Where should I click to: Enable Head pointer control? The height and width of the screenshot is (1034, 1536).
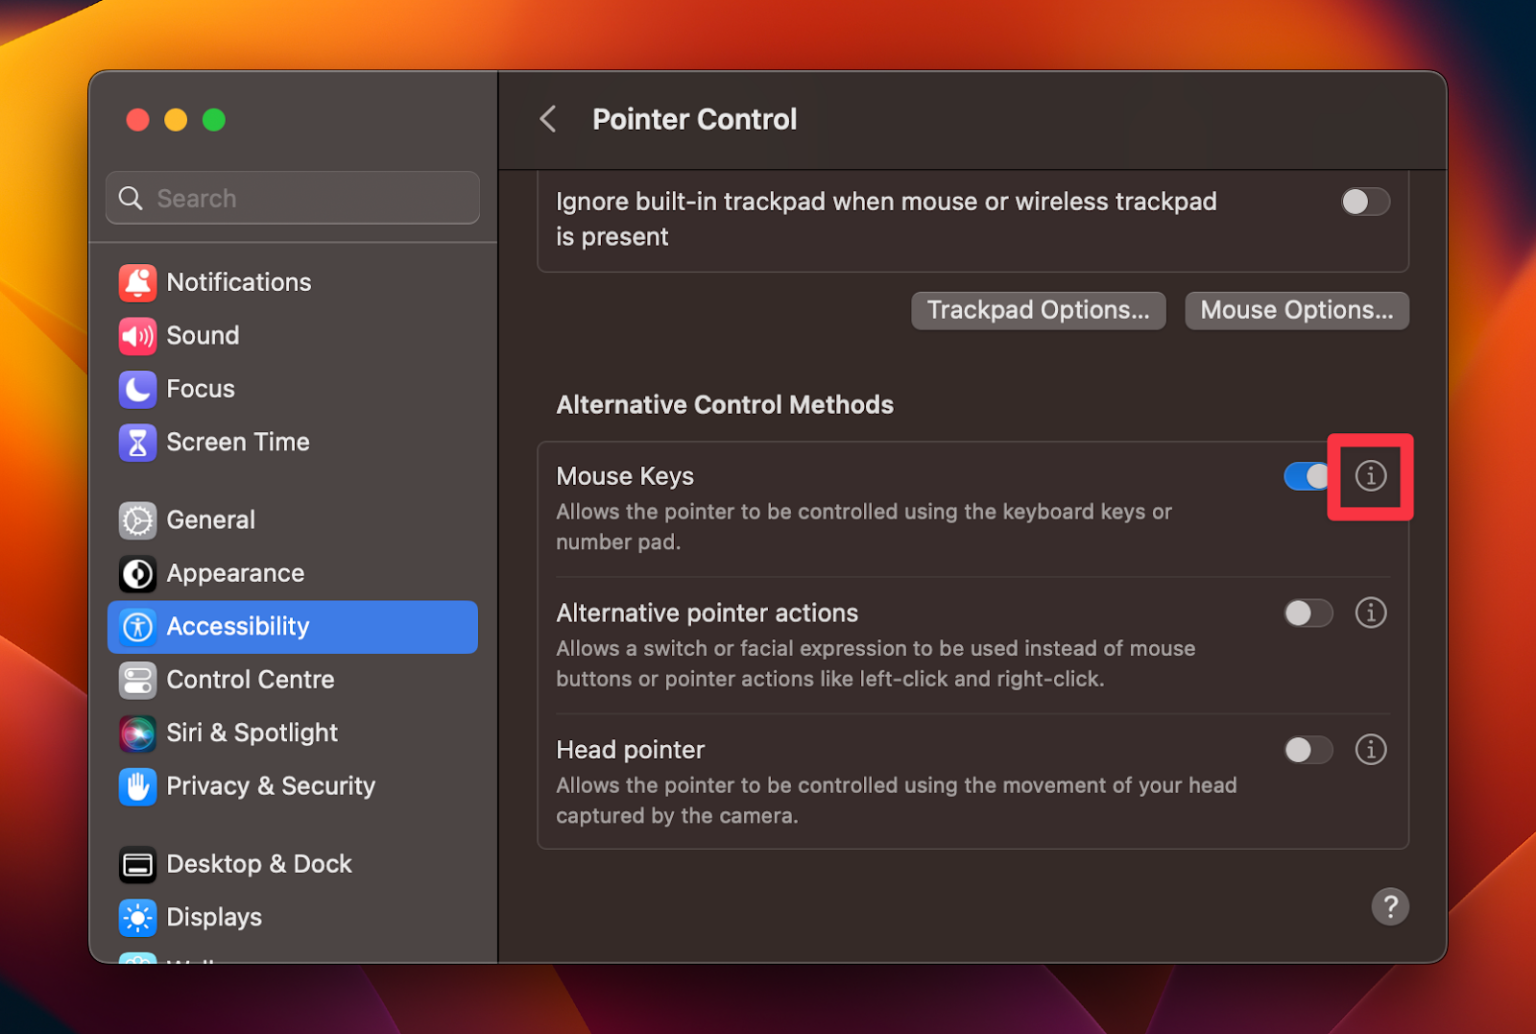tap(1307, 749)
